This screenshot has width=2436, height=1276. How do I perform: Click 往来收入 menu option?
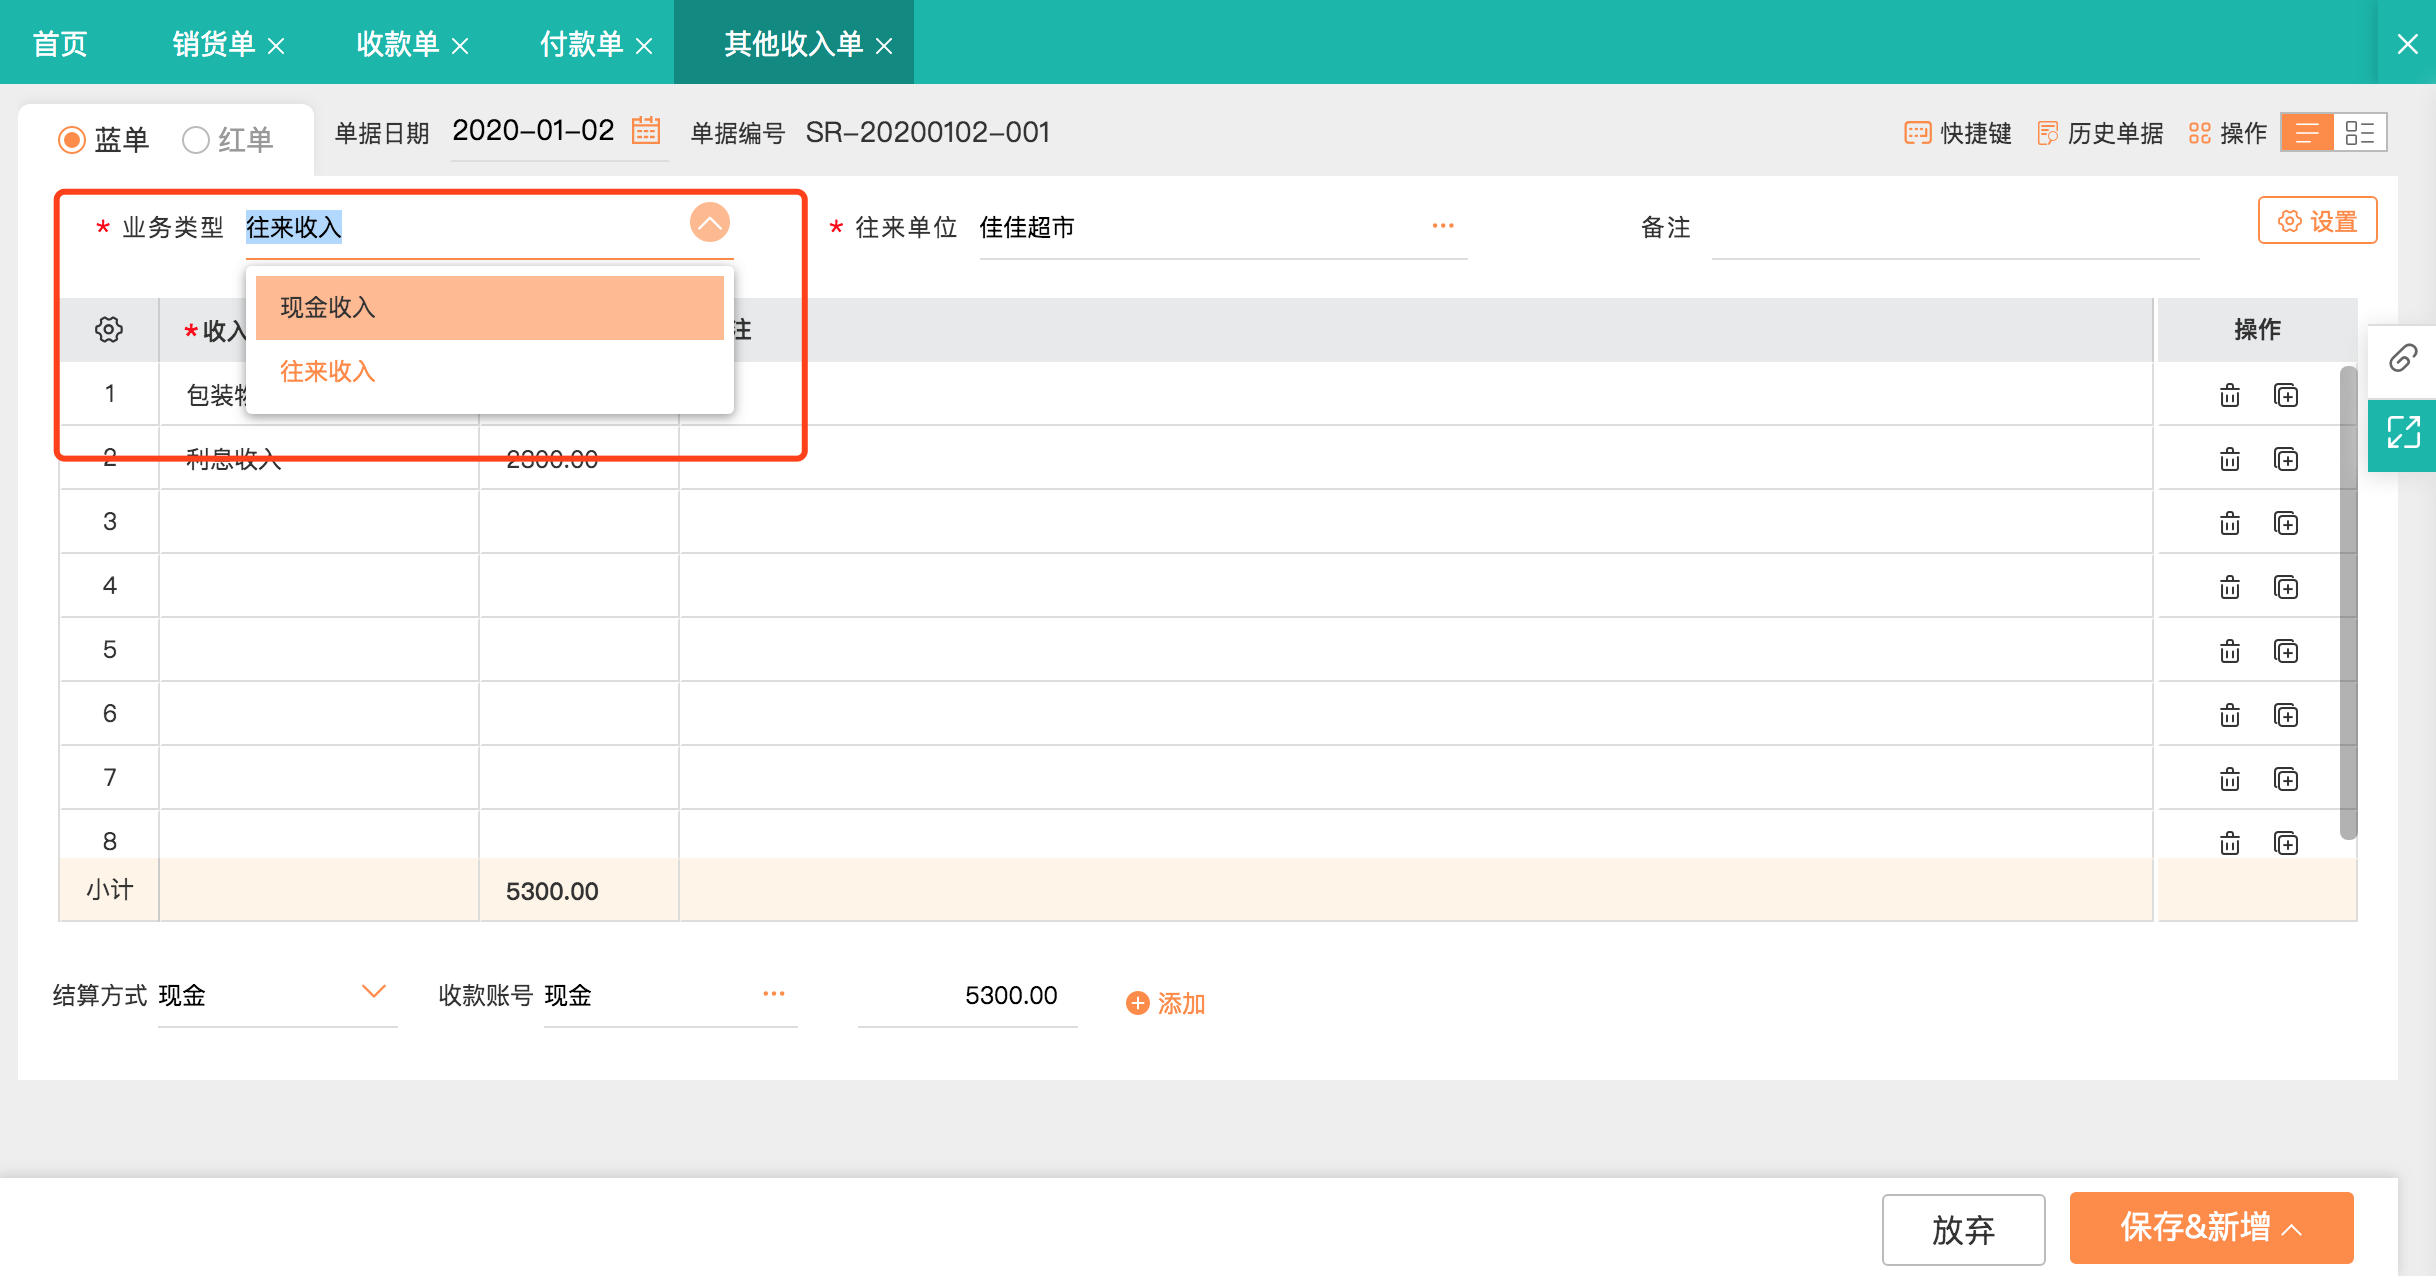coord(329,371)
